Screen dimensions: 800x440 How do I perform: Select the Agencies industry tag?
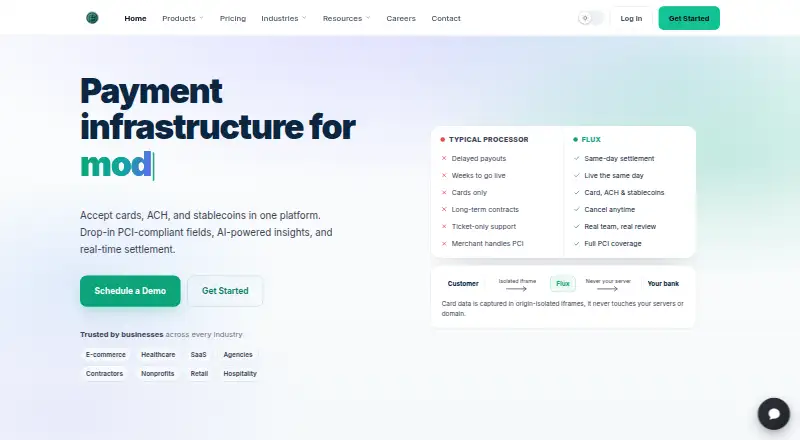238,354
